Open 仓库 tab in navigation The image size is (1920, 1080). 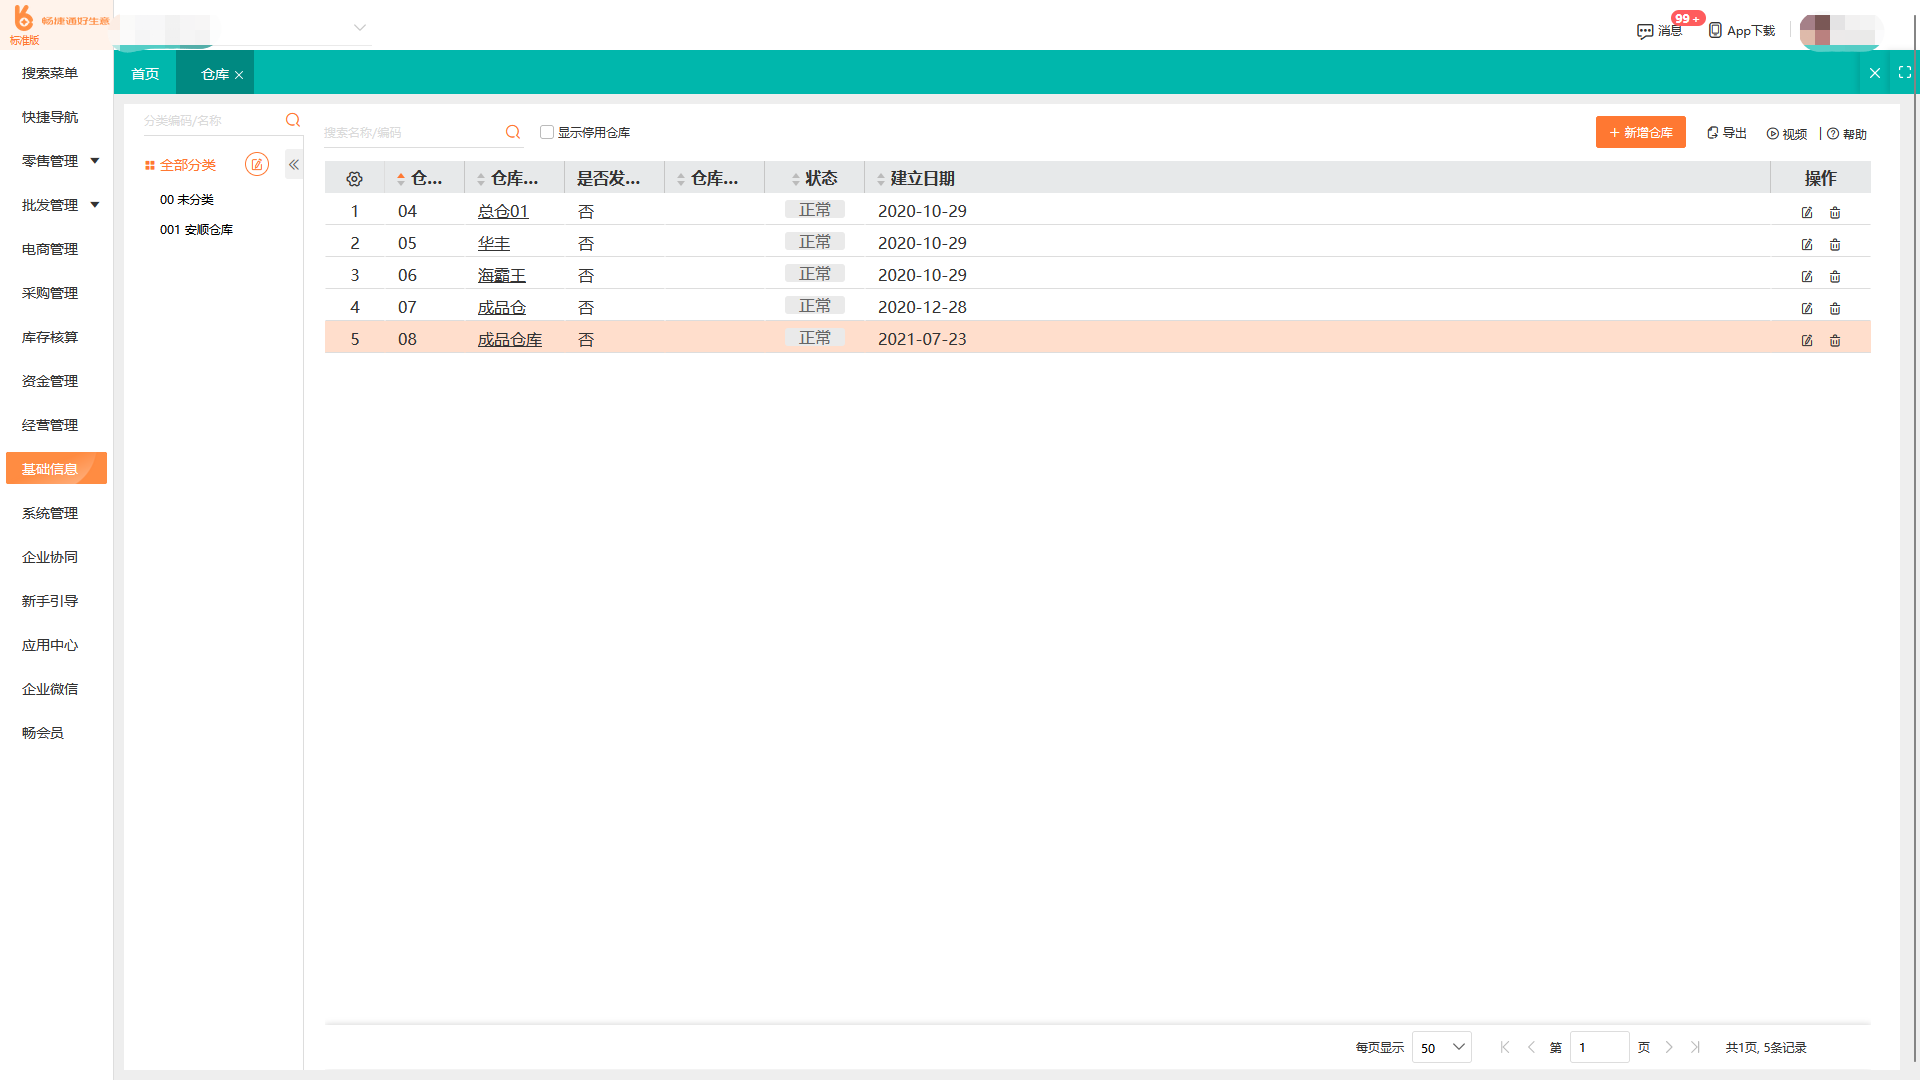point(215,73)
